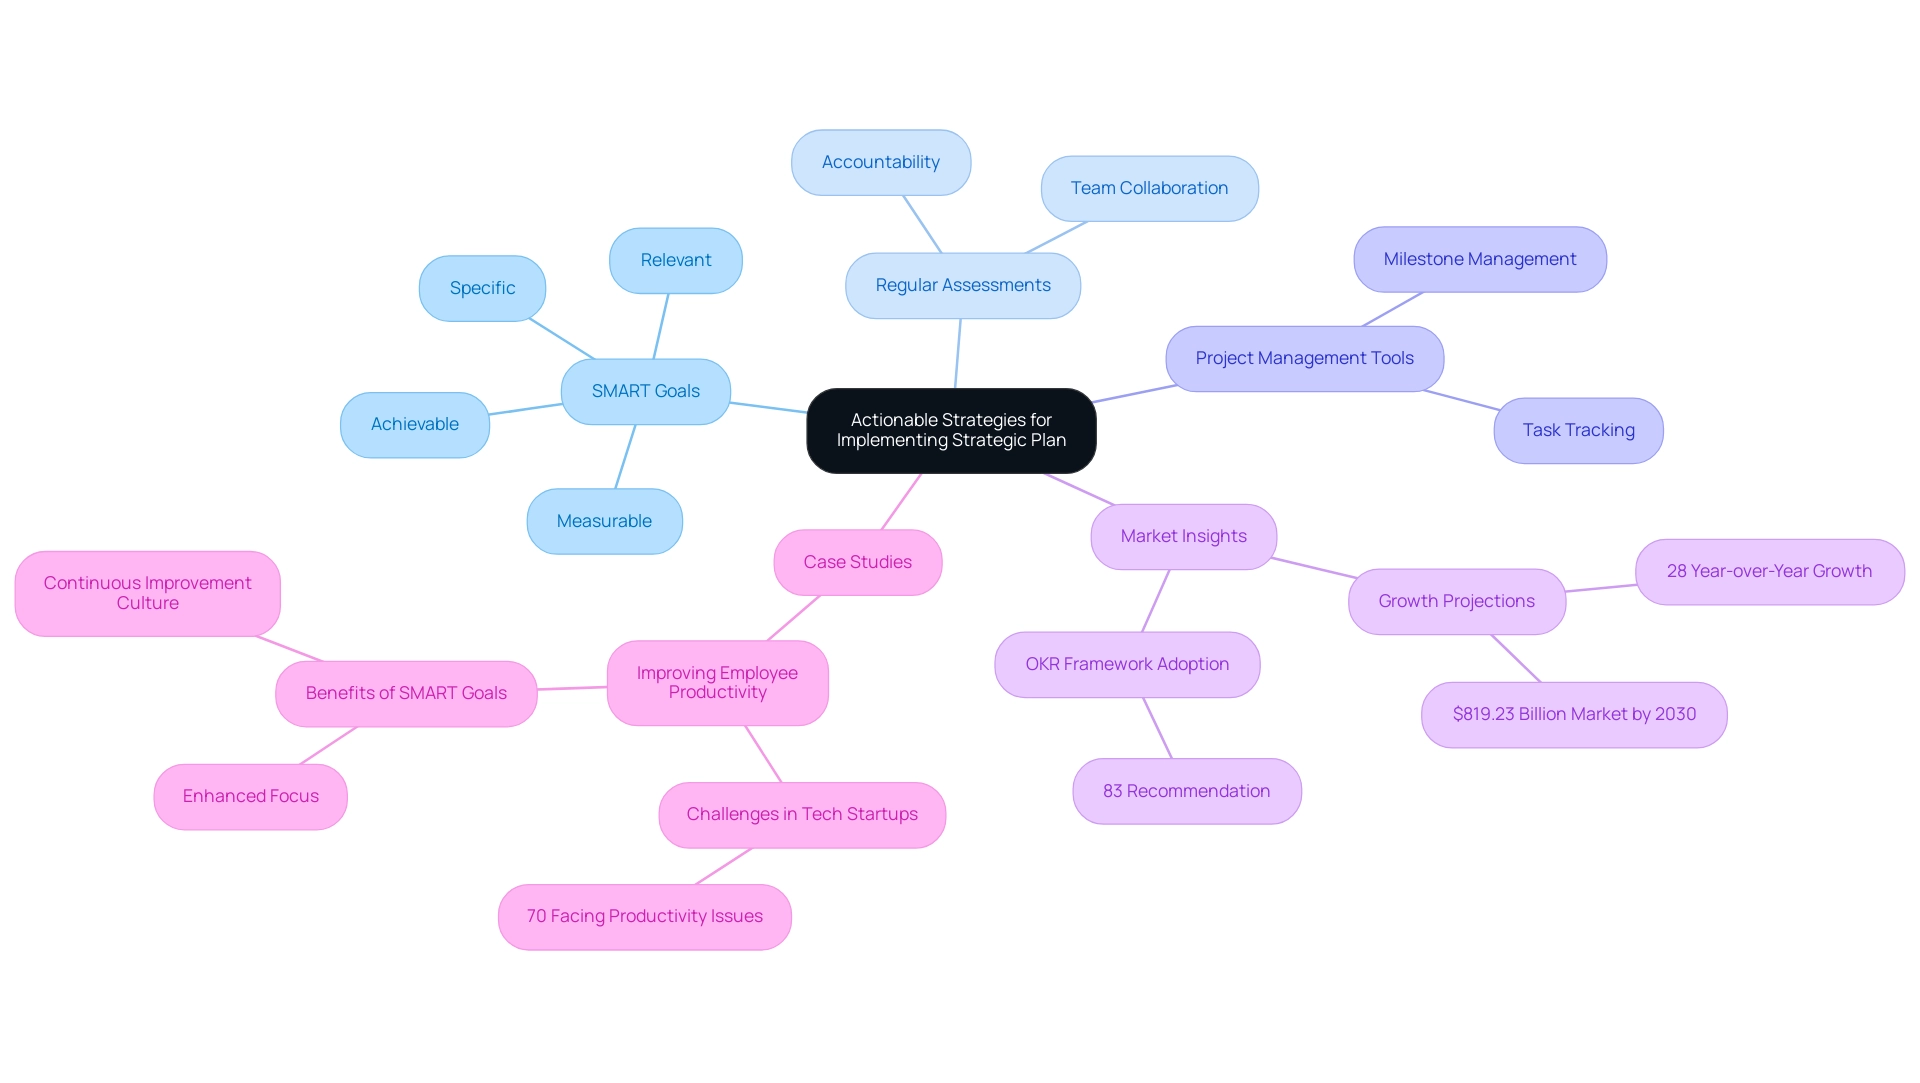Select the Project Management Tools node
Screen dimensions: 1920x1083
pyautogui.click(x=1305, y=357)
